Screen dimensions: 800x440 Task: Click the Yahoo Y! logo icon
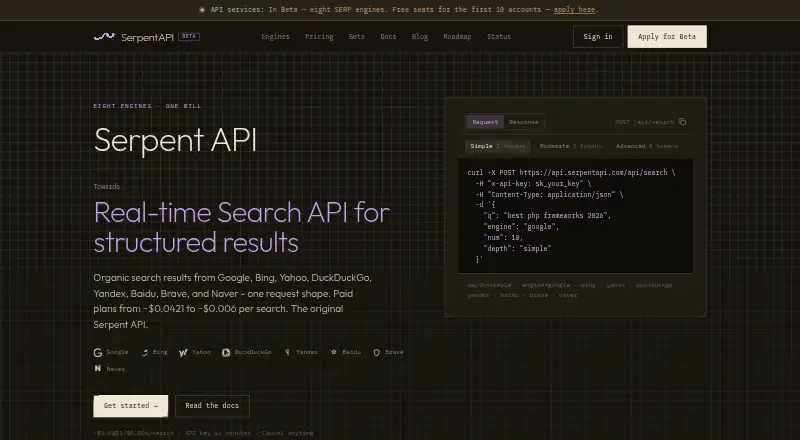pos(183,352)
